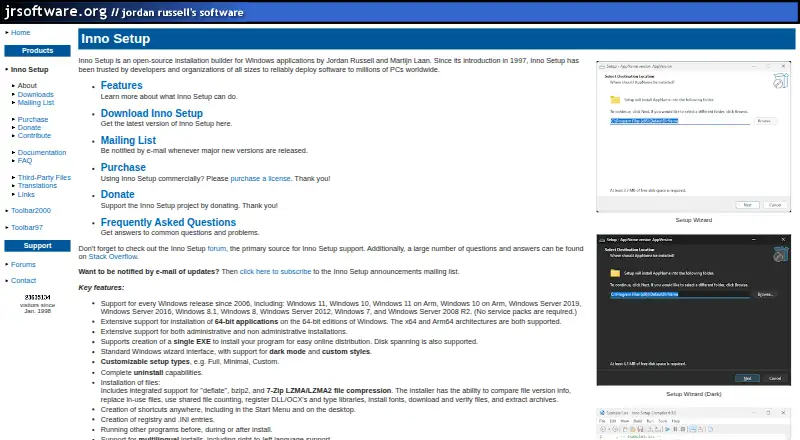Click 'click here to subscribe' link

275,272
